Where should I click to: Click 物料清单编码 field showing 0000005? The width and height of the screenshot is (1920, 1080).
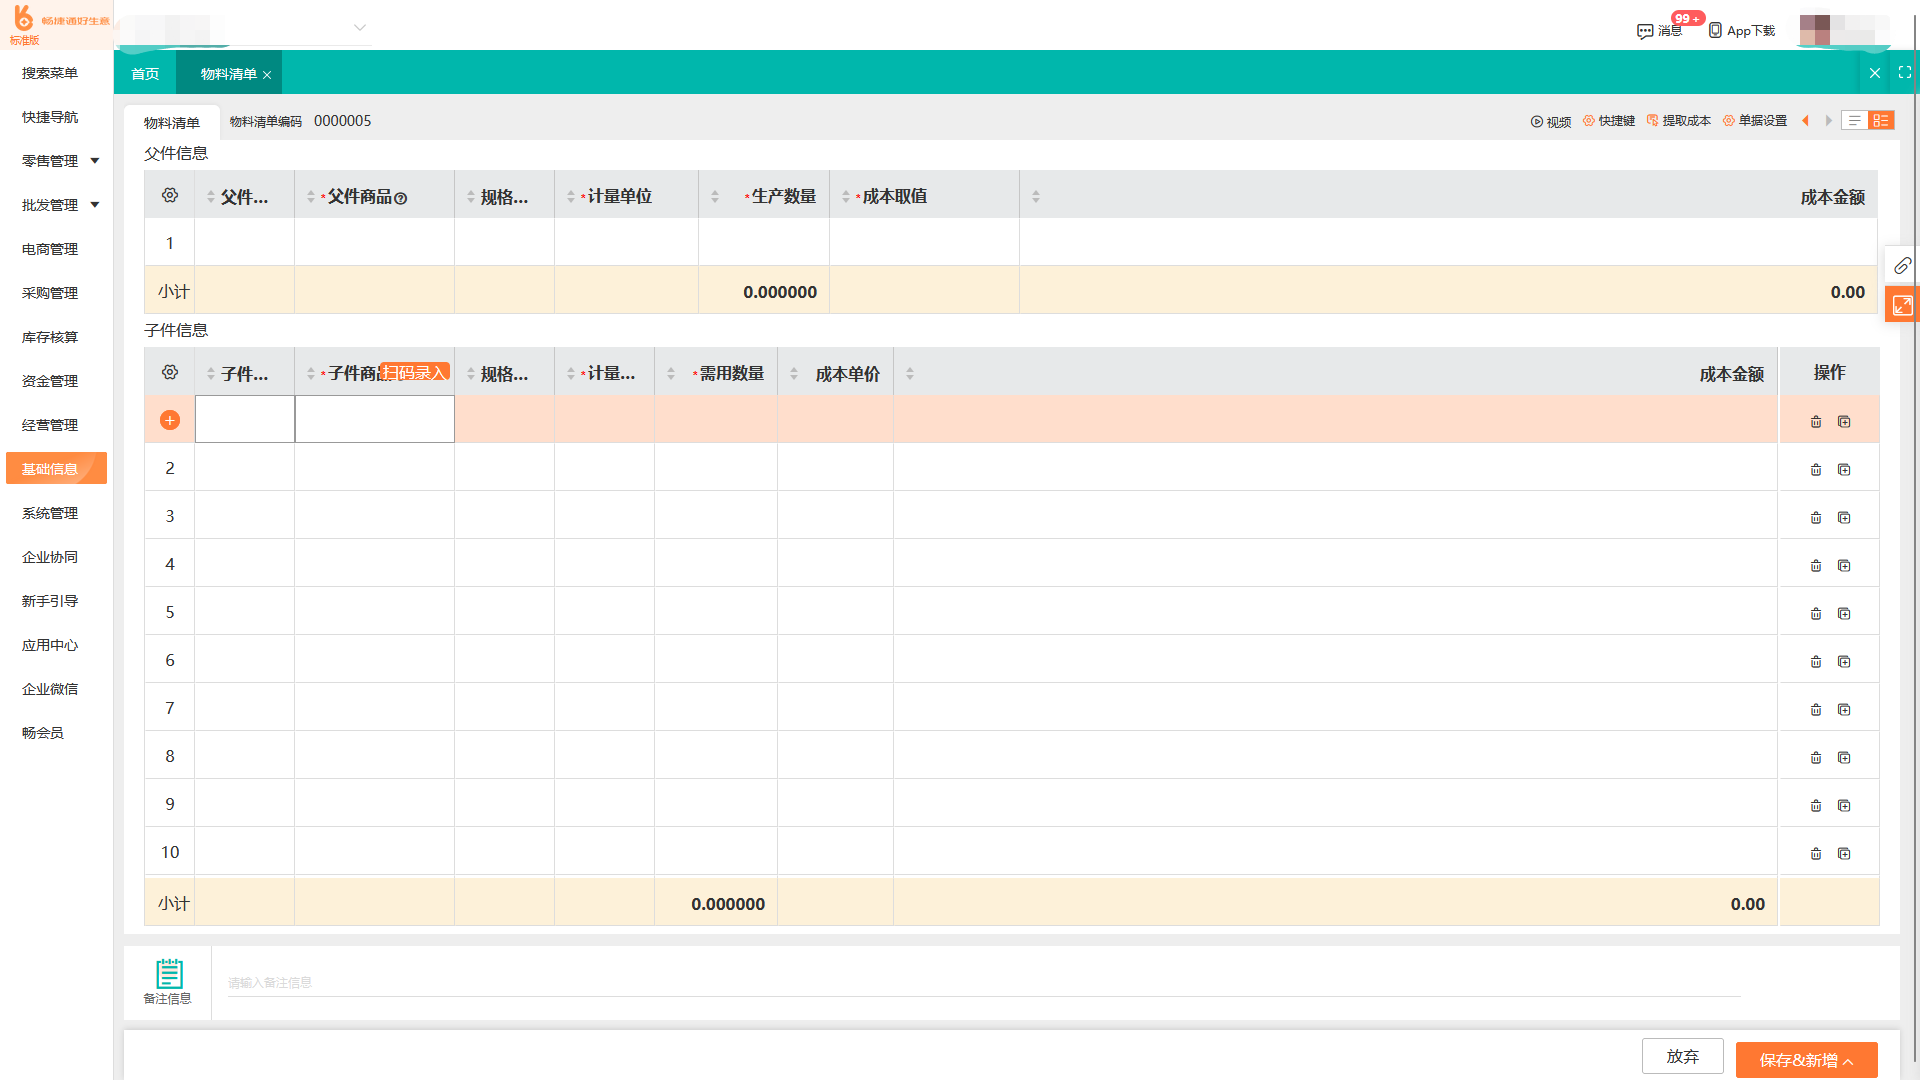342,121
